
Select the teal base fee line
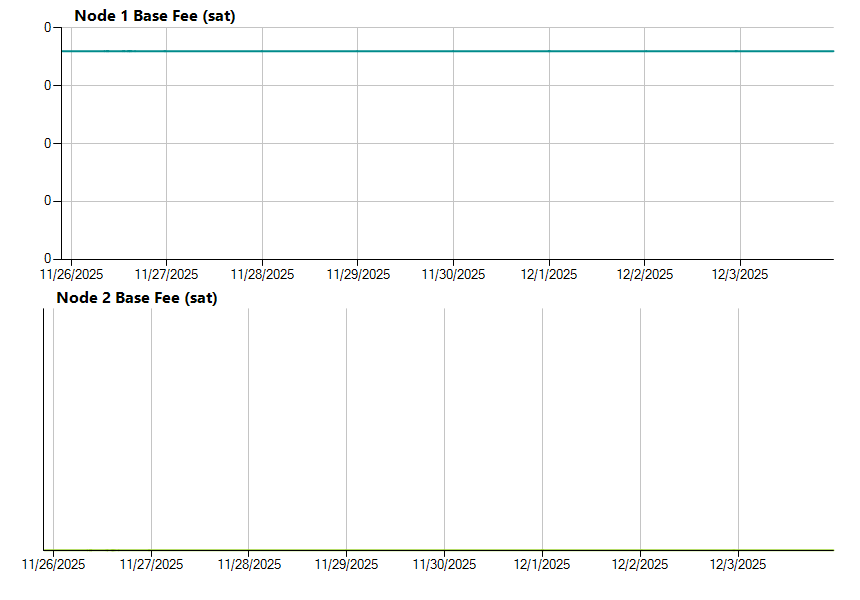(x=400, y=50)
